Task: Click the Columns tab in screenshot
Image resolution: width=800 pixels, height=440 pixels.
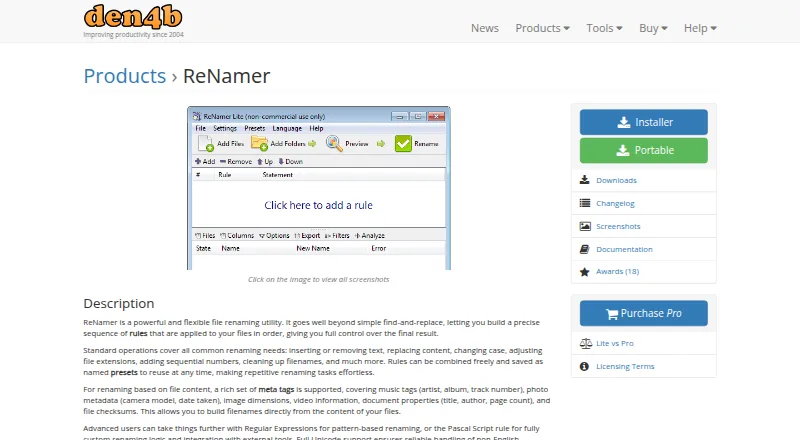Action: click(237, 235)
